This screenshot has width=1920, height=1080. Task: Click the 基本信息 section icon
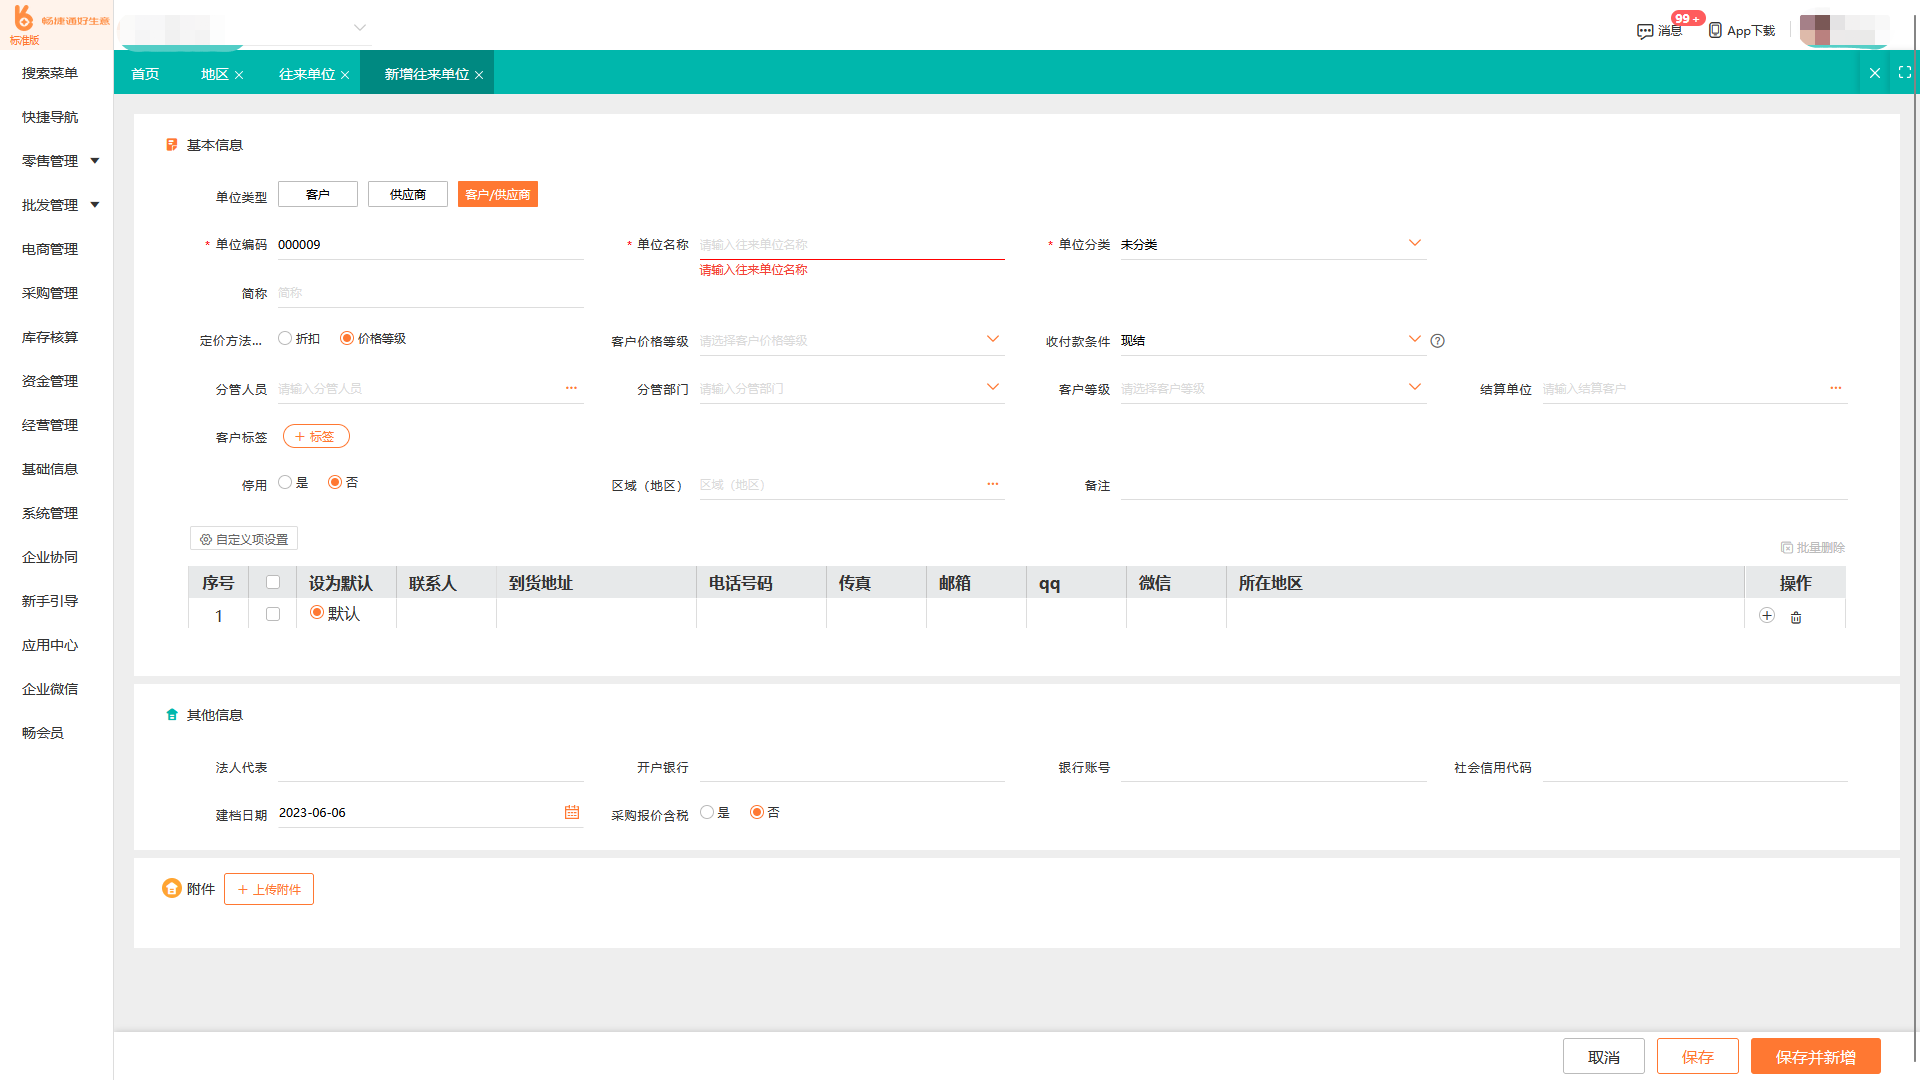tap(171, 145)
